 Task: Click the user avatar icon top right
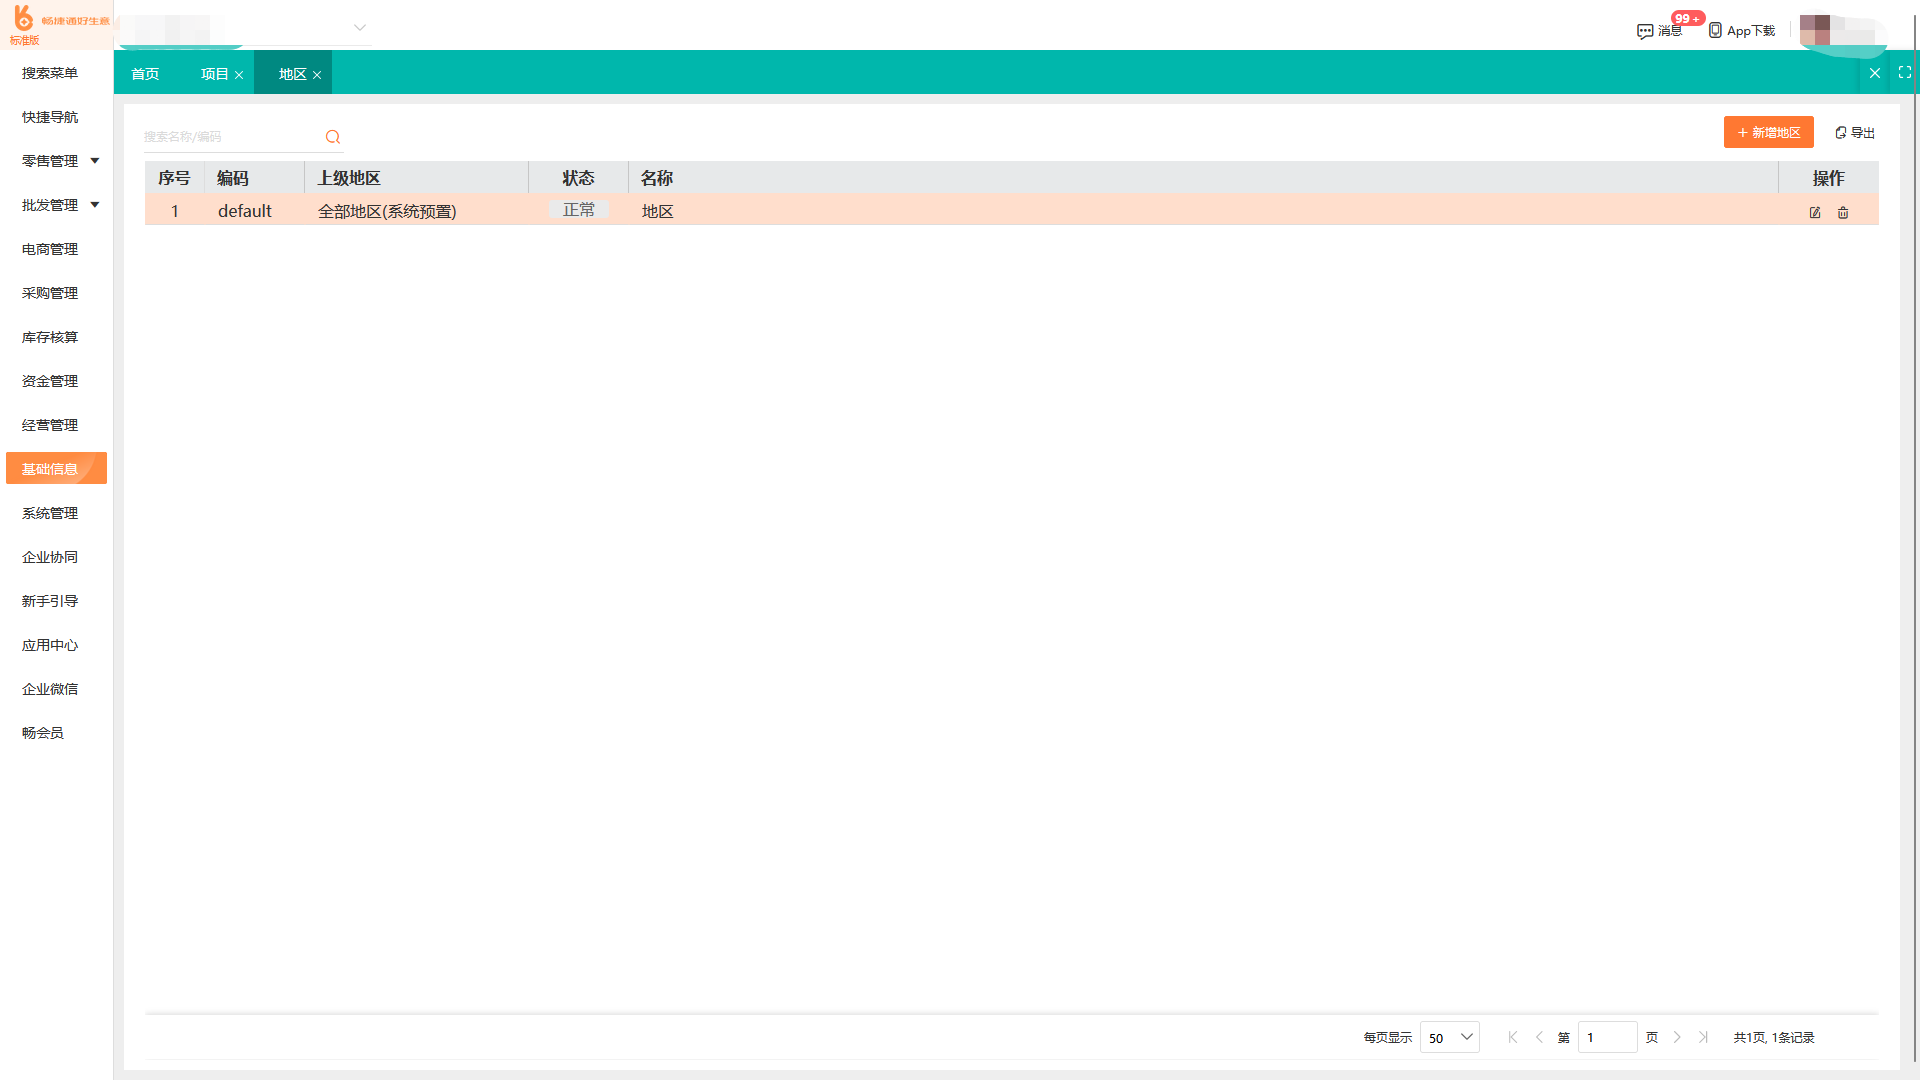point(1820,29)
